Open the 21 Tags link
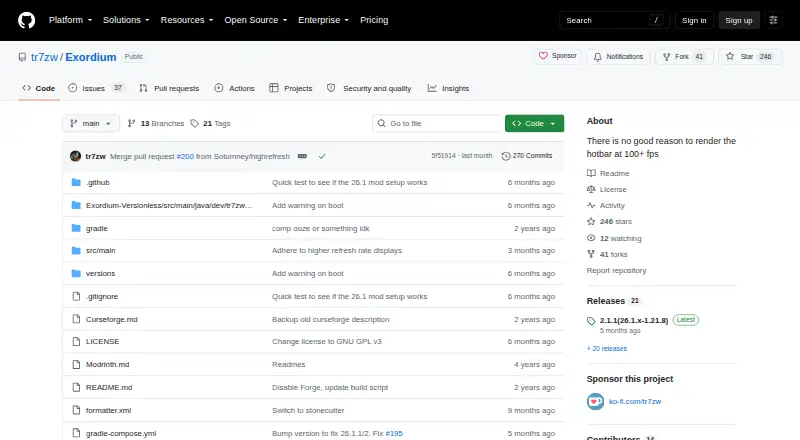 tap(210, 124)
